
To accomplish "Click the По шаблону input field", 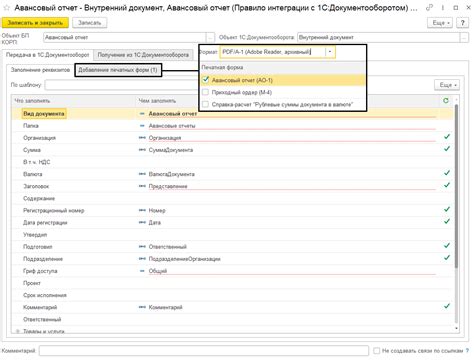I will pos(122,85).
